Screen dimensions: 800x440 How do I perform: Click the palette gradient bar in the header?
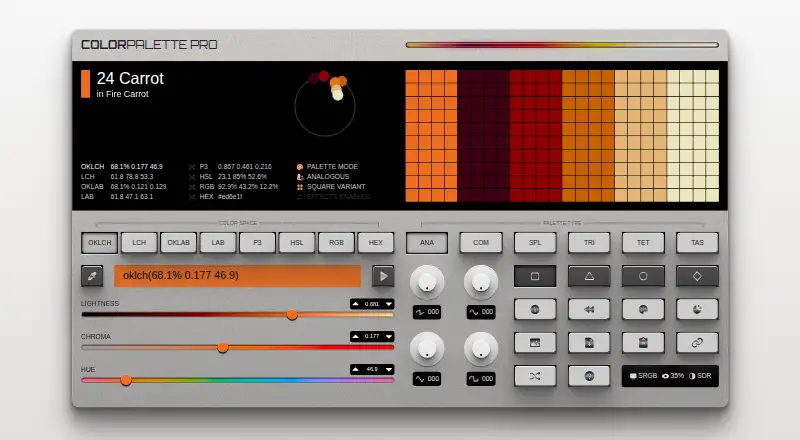tap(562, 45)
